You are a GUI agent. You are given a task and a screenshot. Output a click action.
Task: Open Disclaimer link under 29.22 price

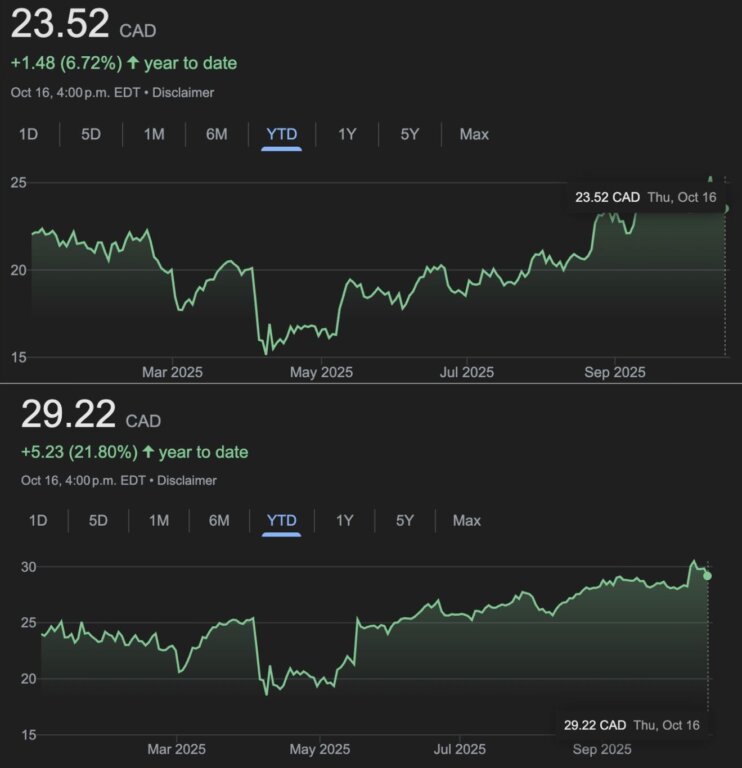187,480
